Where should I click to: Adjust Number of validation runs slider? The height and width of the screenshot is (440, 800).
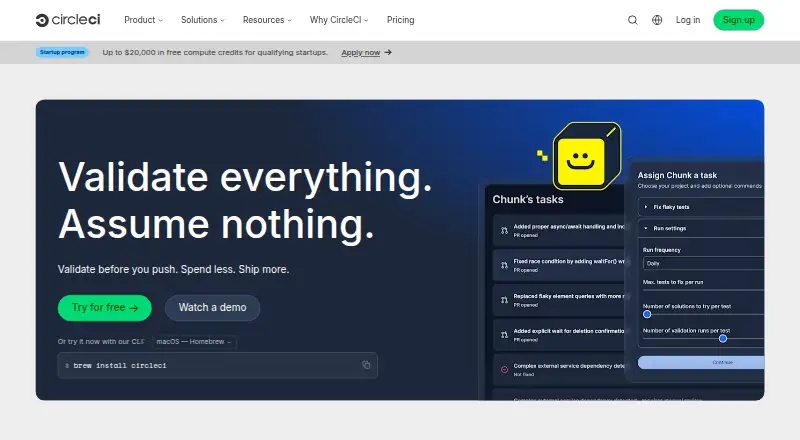(x=723, y=338)
